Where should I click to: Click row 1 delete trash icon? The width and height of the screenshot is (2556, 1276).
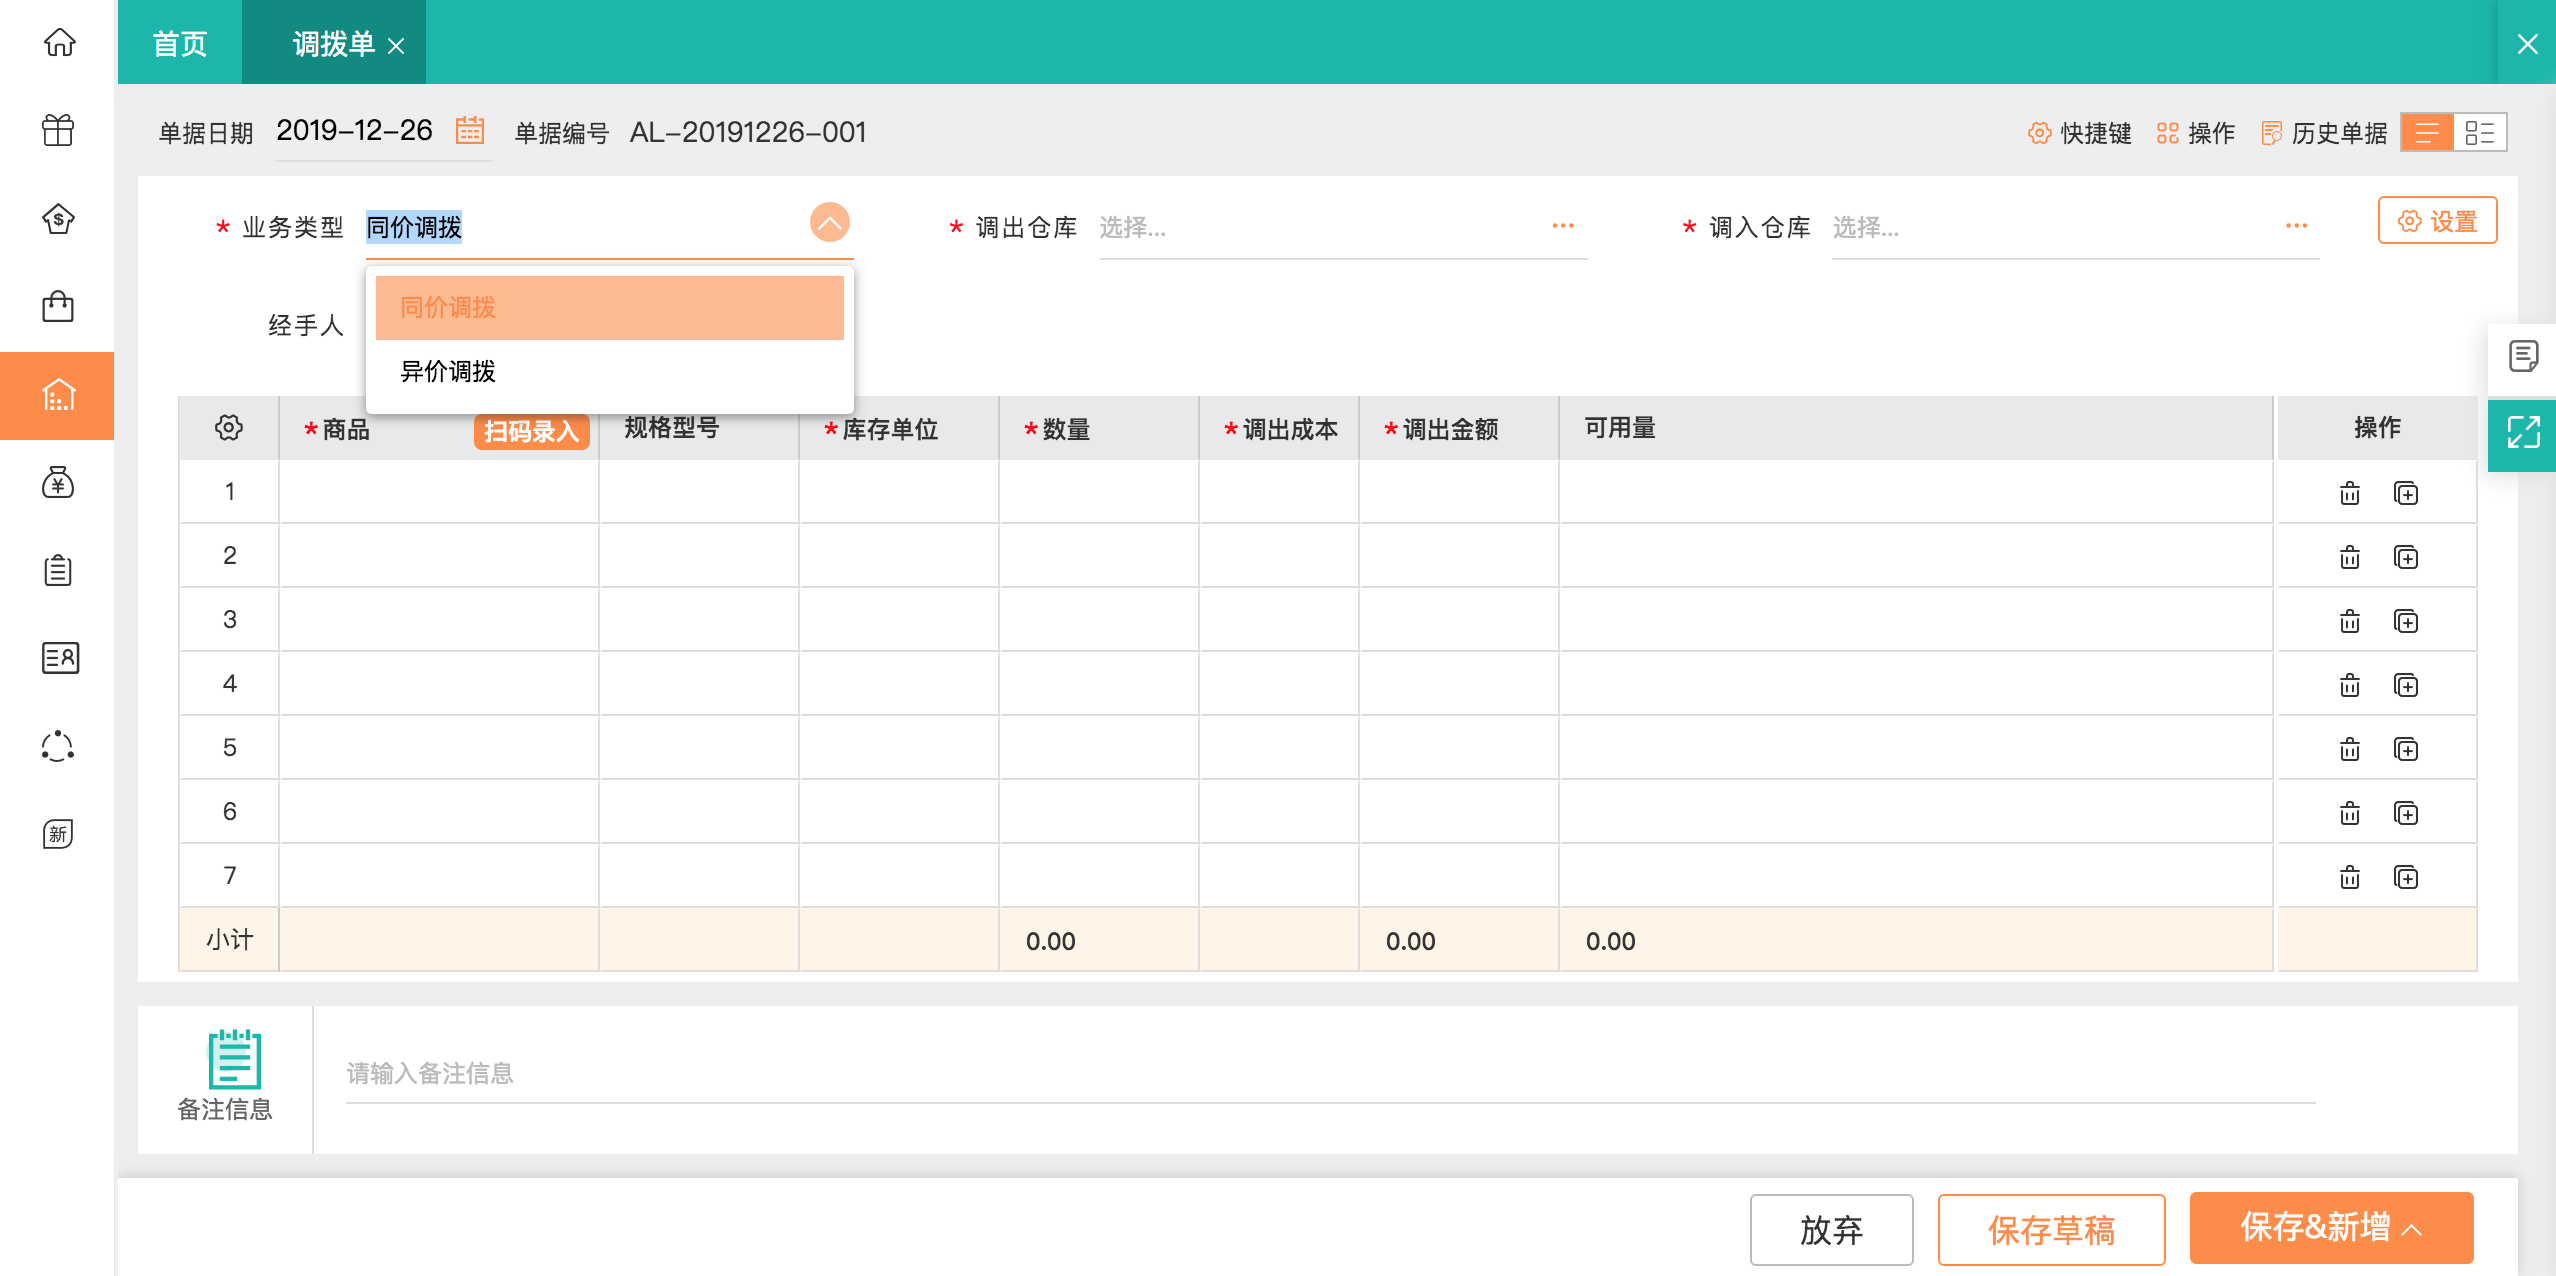pyautogui.click(x=2349, y=492)
